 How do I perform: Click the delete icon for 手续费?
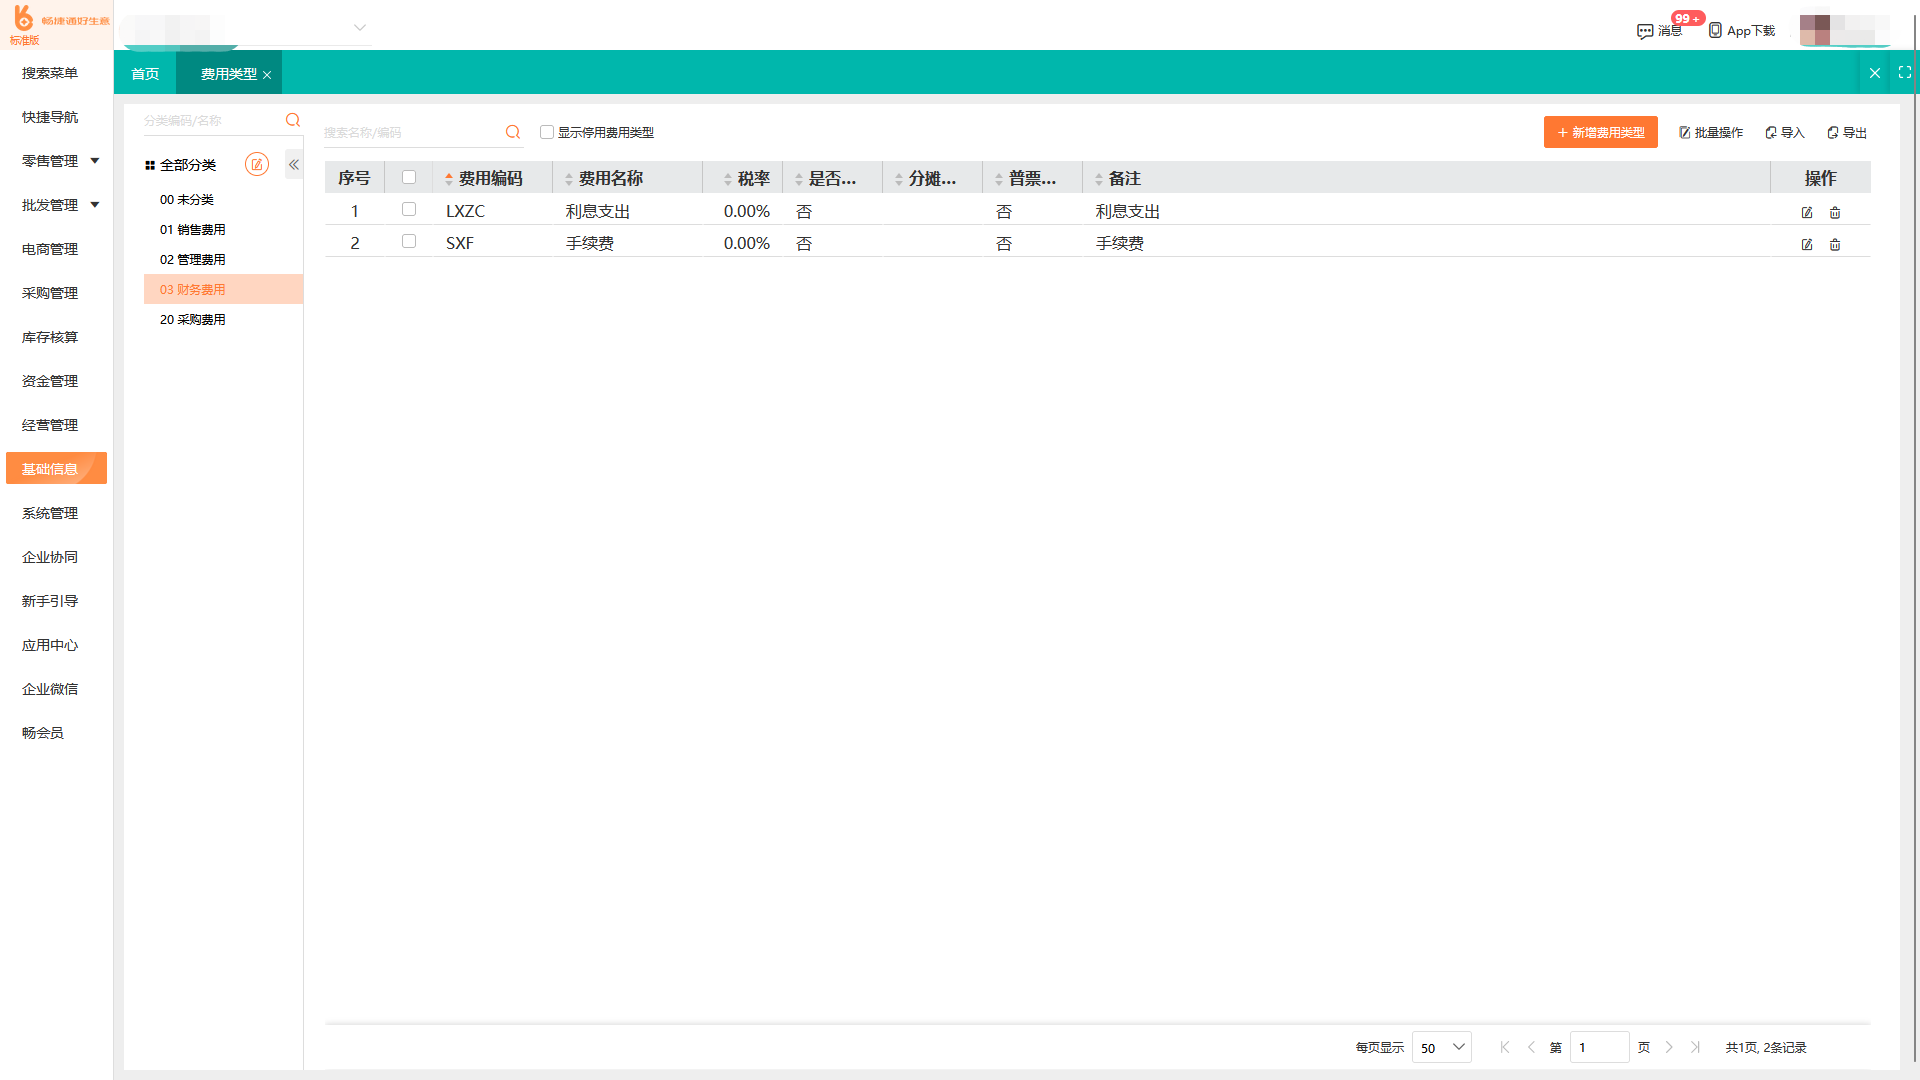[x=1834, y=244]
